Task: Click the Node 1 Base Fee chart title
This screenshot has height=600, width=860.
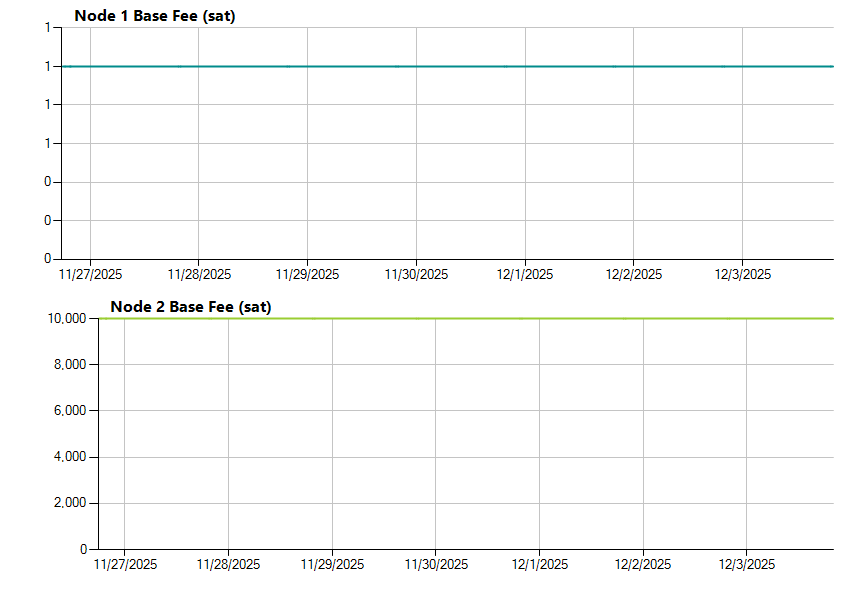Action: 155,16
